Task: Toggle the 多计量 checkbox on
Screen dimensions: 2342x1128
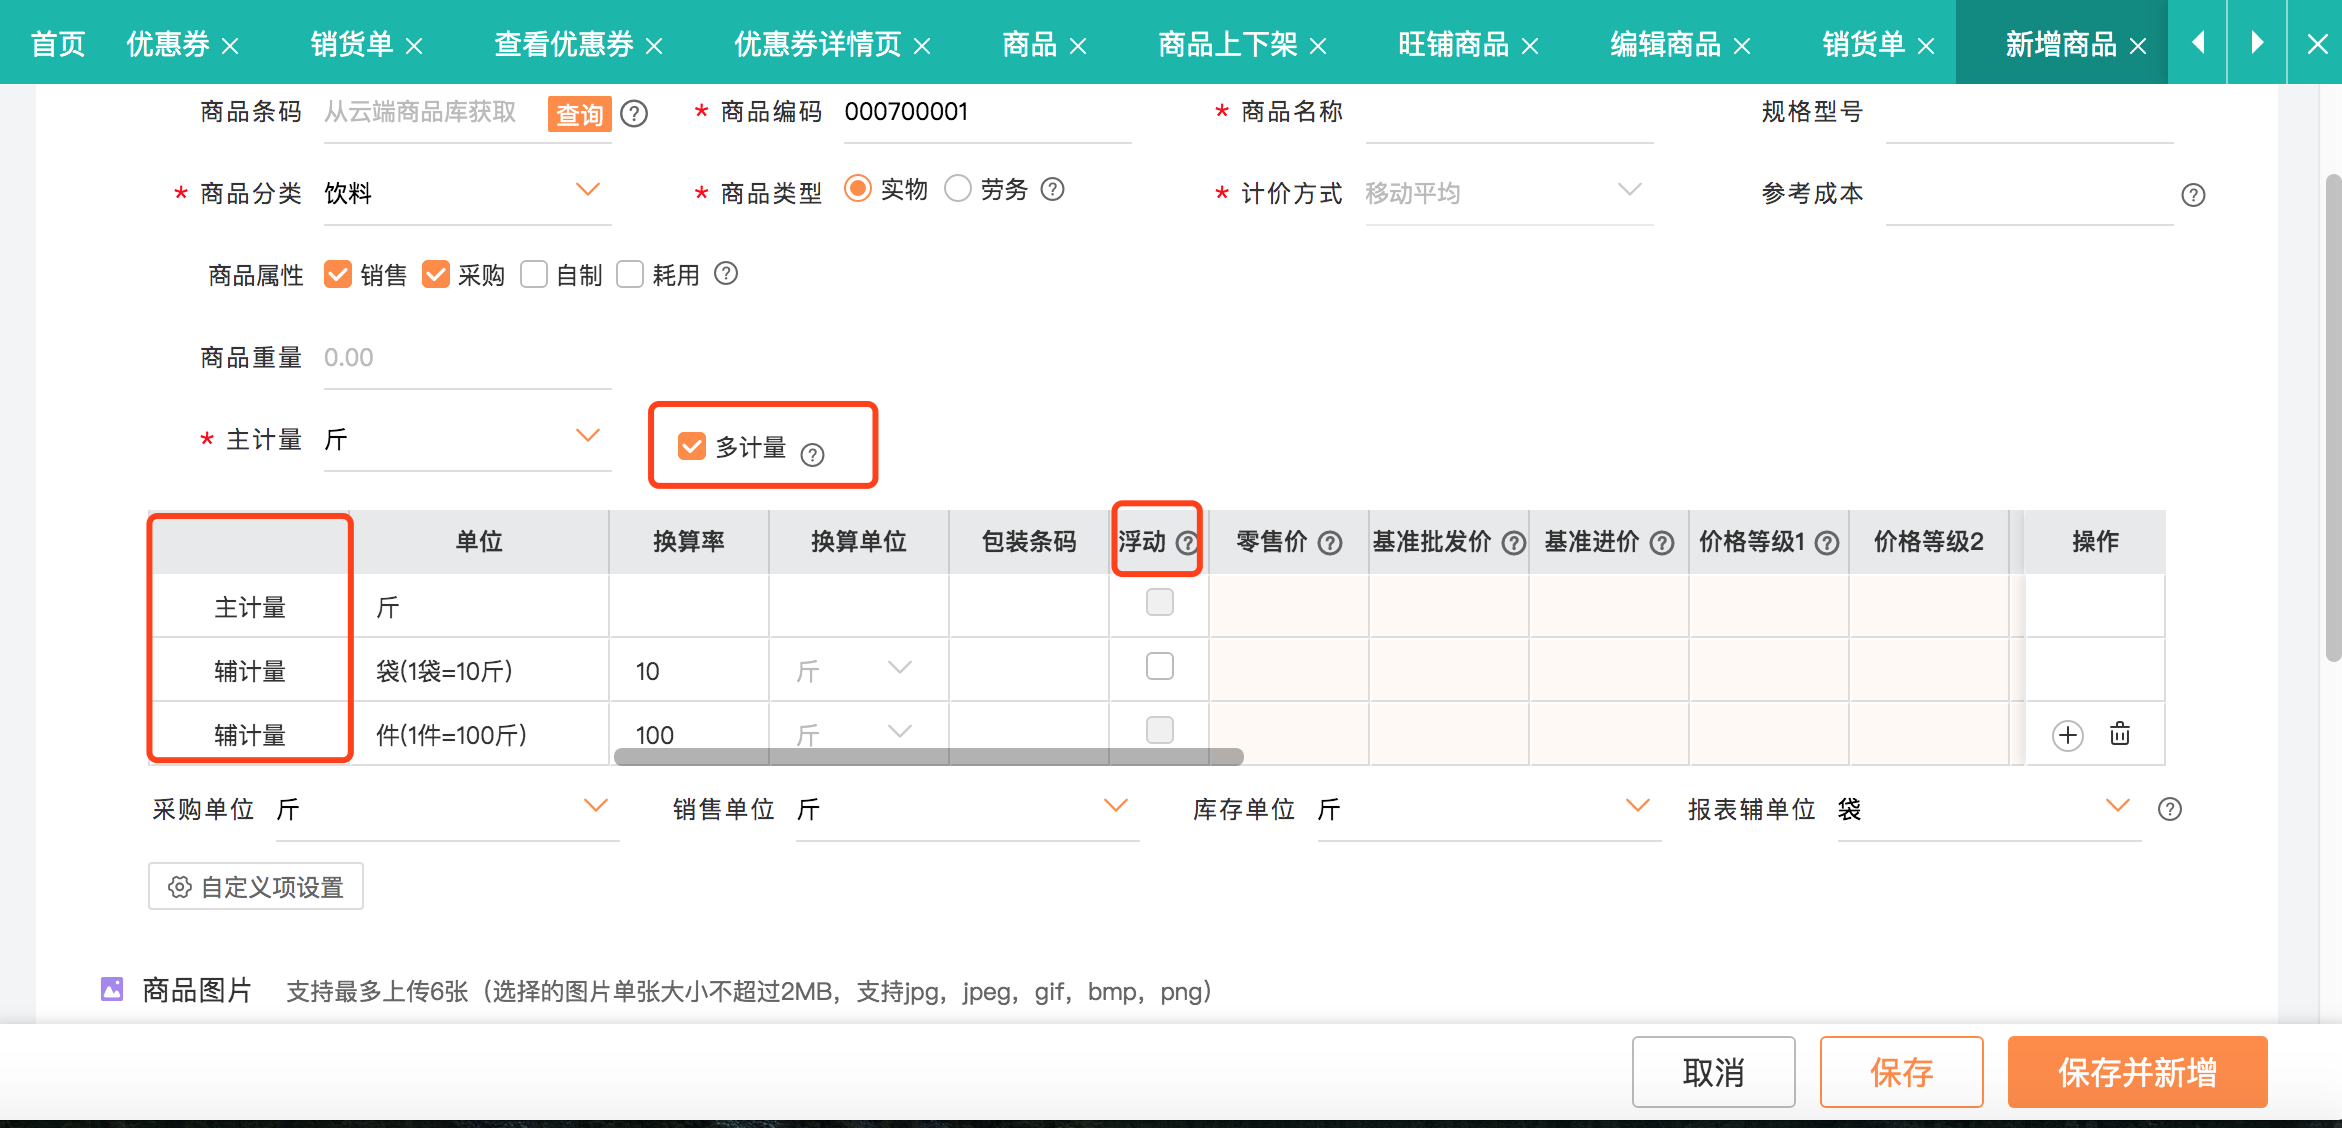Action: click(693, 448)
